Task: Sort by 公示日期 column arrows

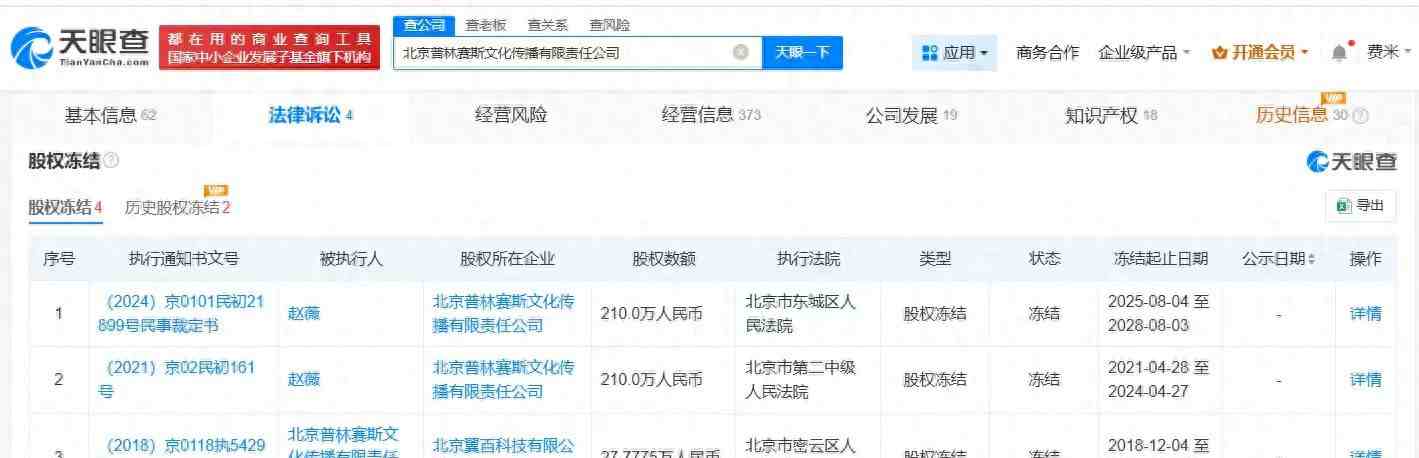Action: [1311, 259]
